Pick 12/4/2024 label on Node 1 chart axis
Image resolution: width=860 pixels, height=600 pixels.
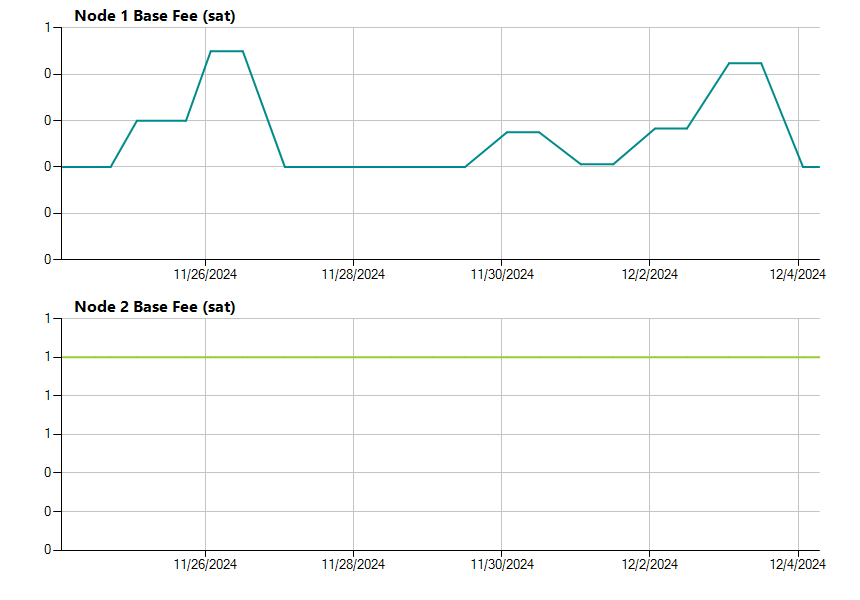(x=797, y=274)
